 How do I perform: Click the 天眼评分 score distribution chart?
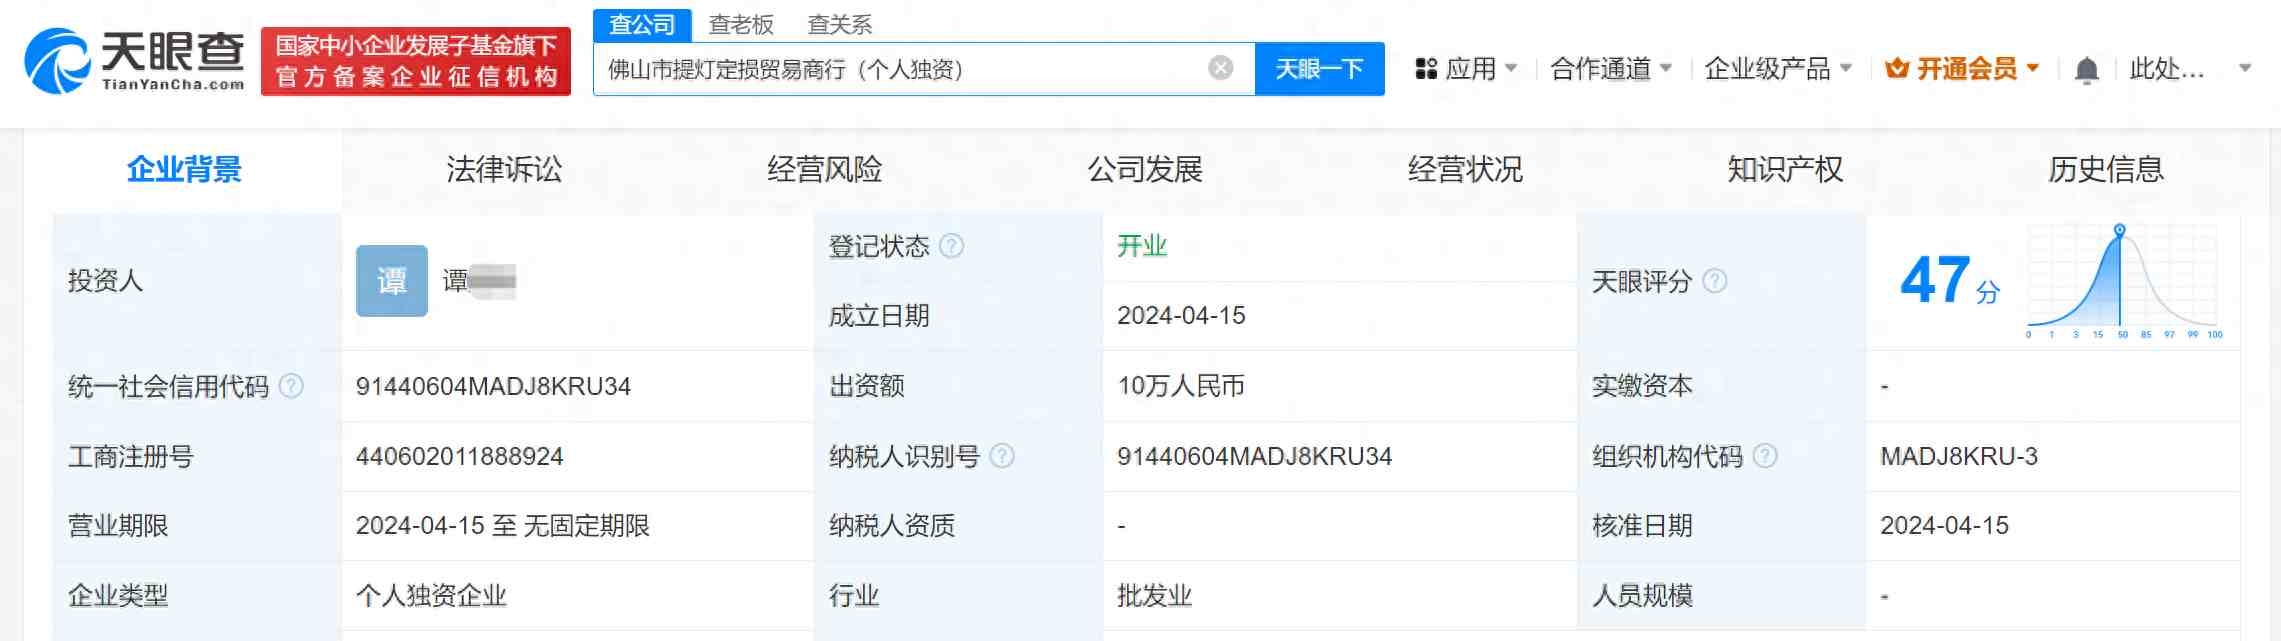coord(2120,283)
